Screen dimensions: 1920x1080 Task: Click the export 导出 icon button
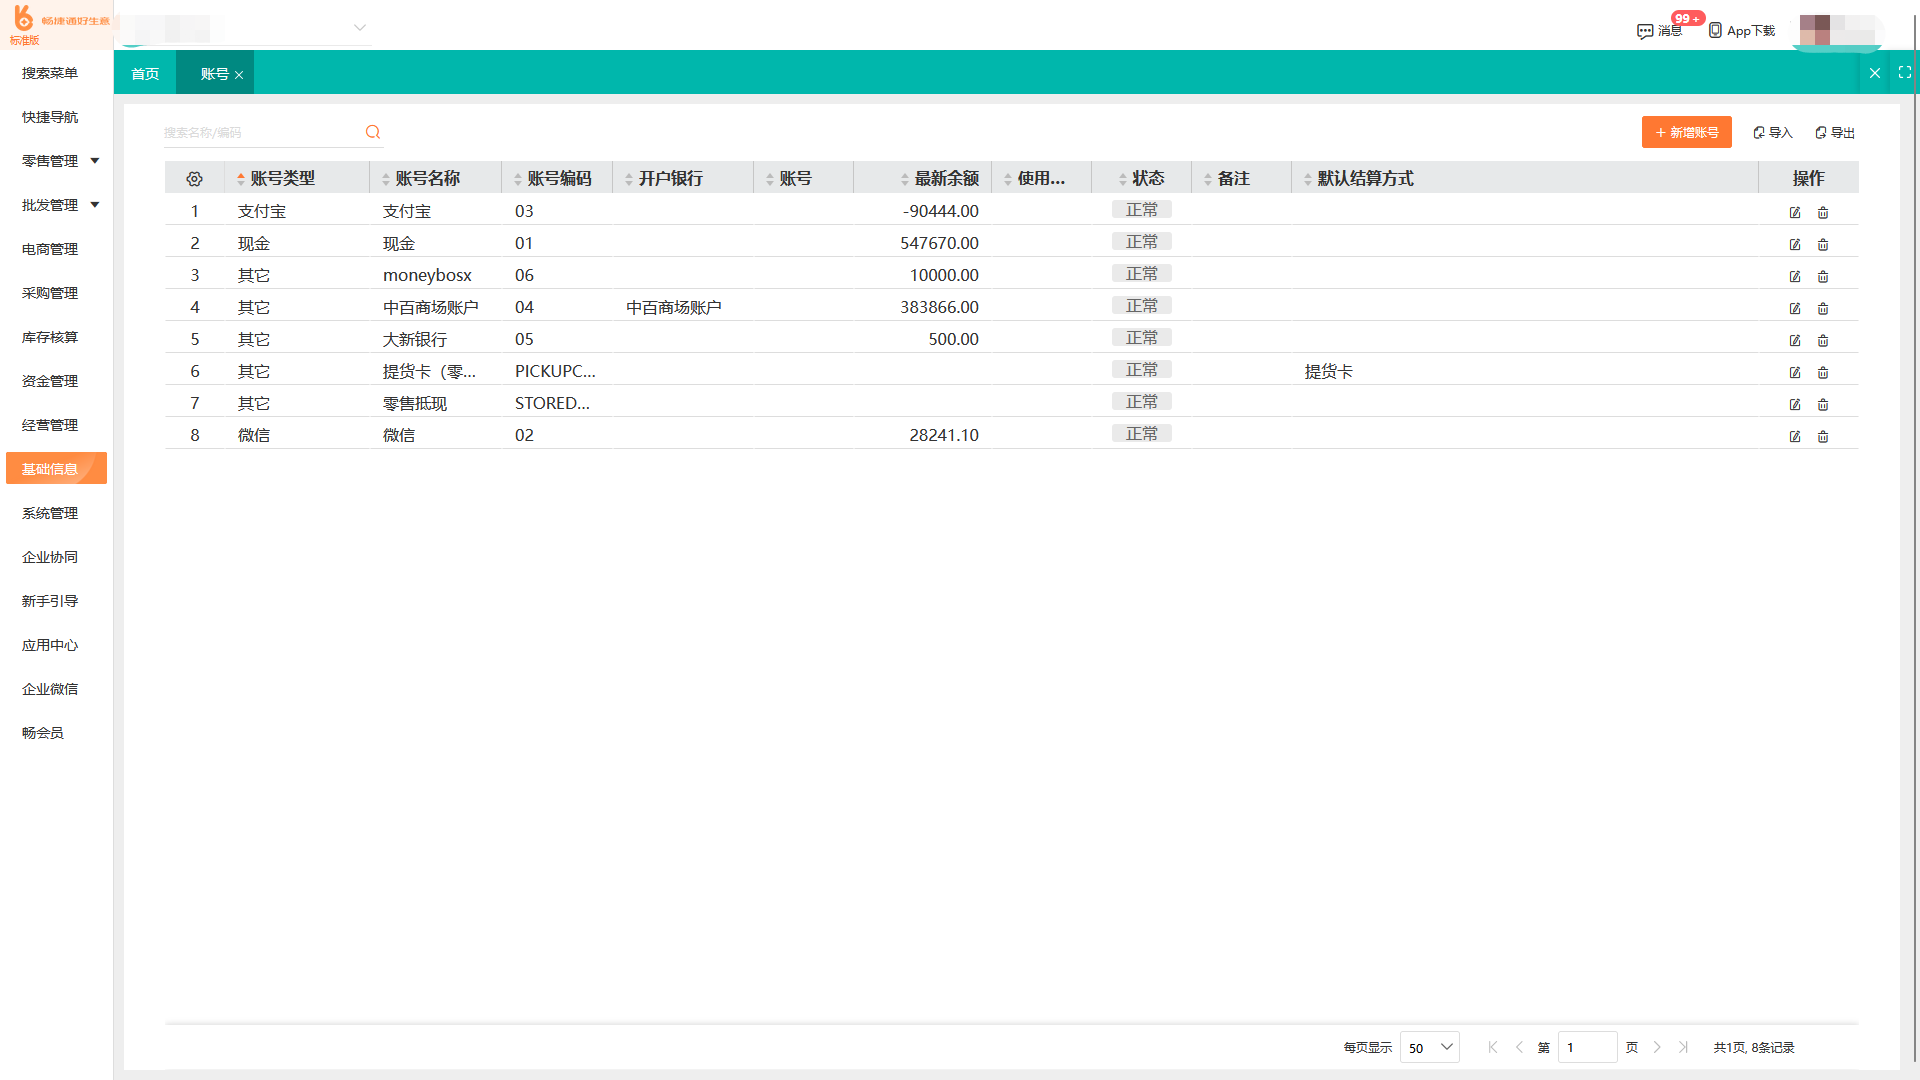pyautogui.click(x=1836, y=131)
